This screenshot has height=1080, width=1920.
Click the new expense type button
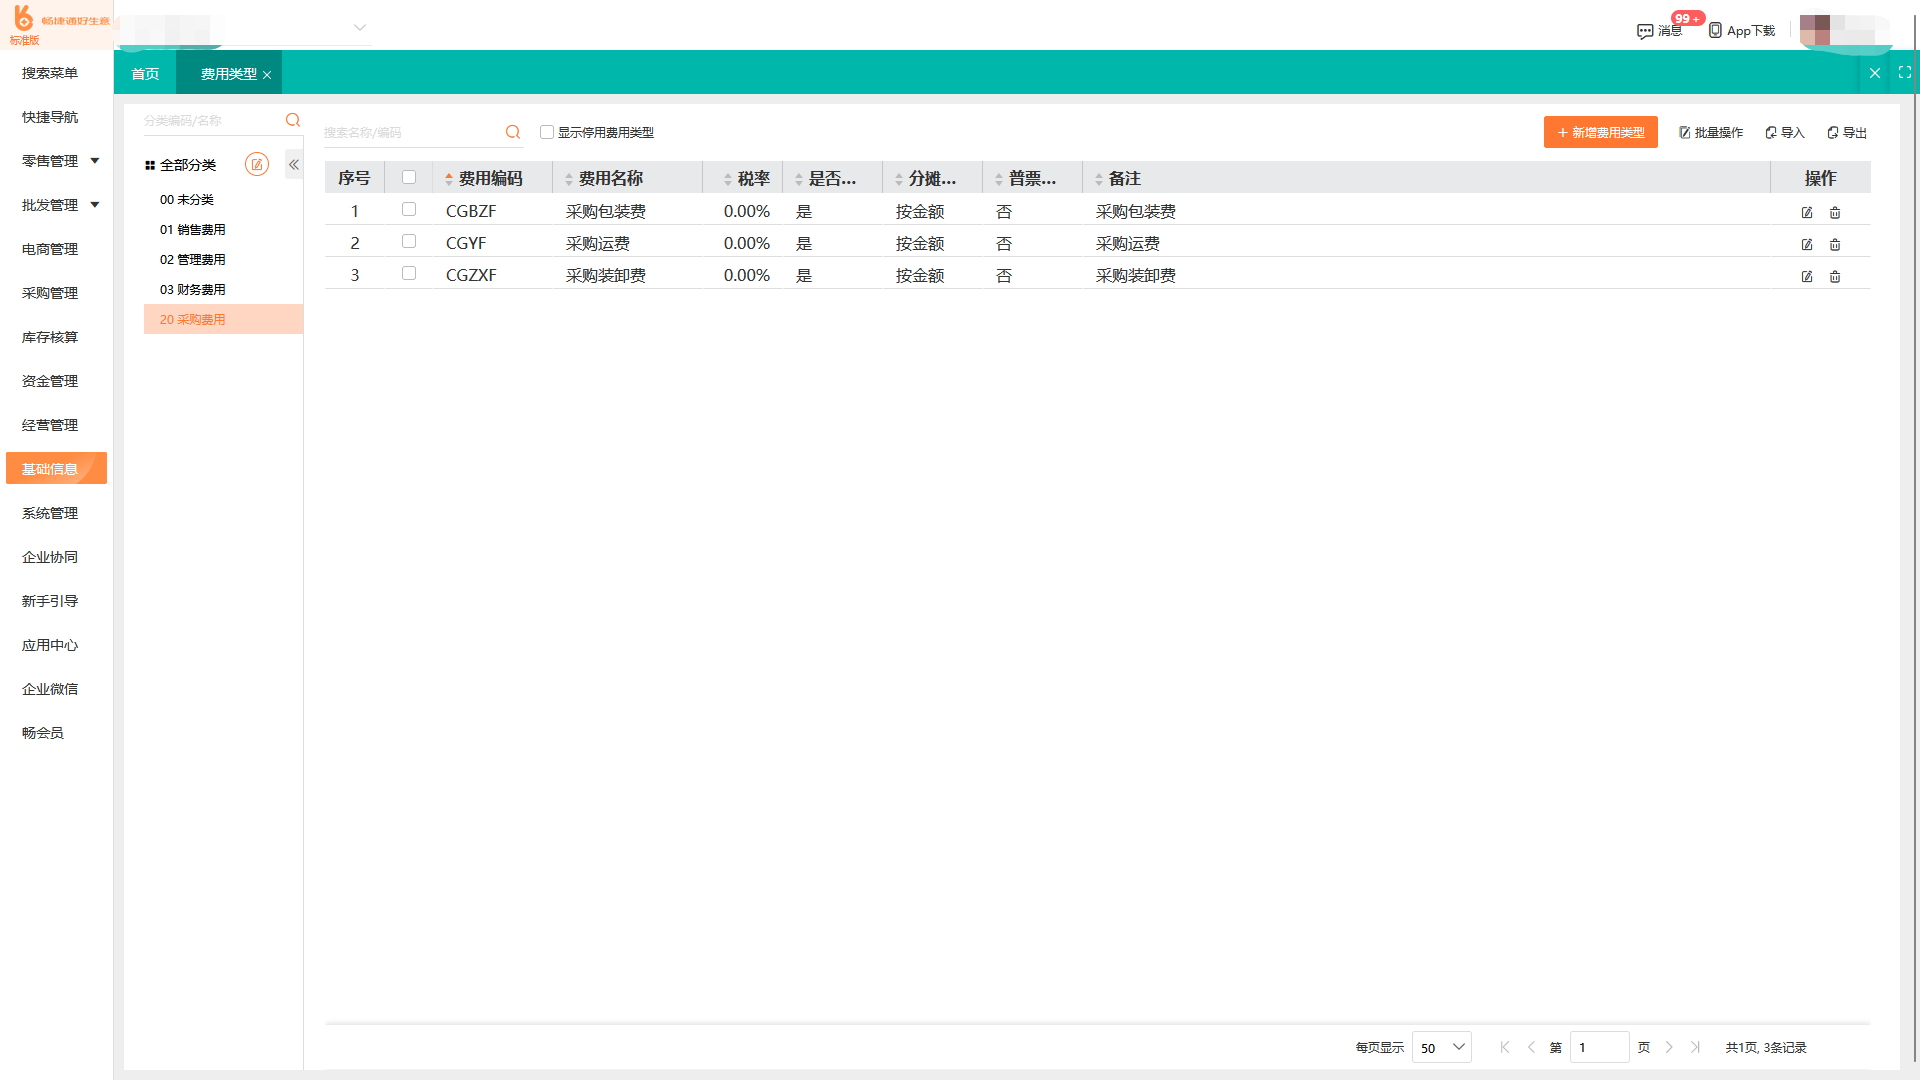pyautogui.click(x=1598, y=131)
